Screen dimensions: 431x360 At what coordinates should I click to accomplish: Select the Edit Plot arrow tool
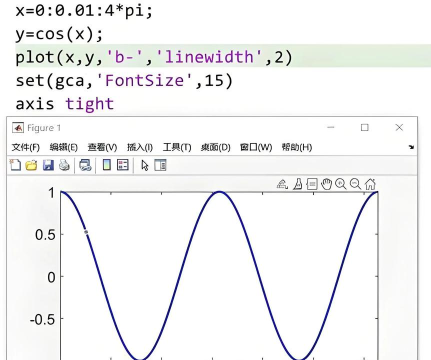(x=145, y=165)
